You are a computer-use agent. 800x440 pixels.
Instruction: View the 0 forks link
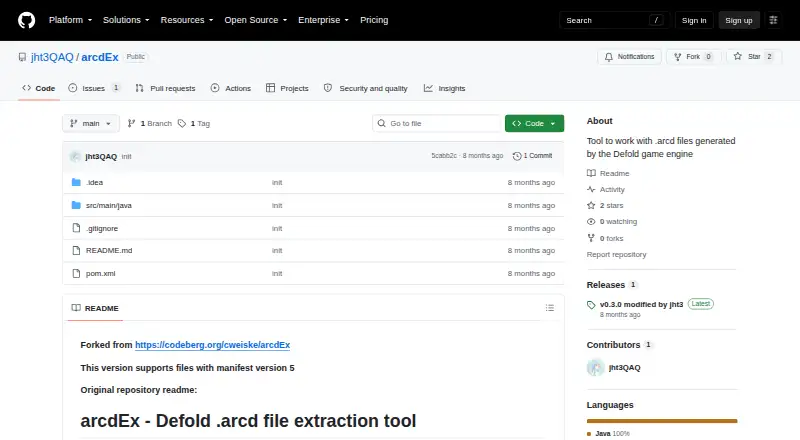click(x=605, y=238)
